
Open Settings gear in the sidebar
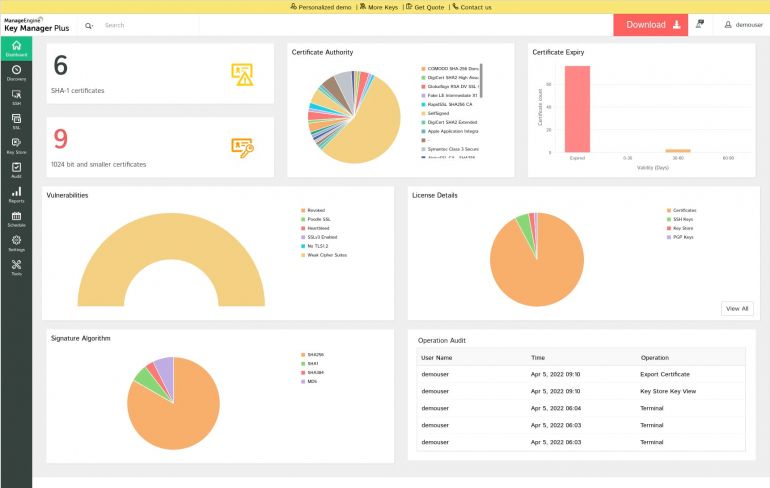[x=16, y=242]
